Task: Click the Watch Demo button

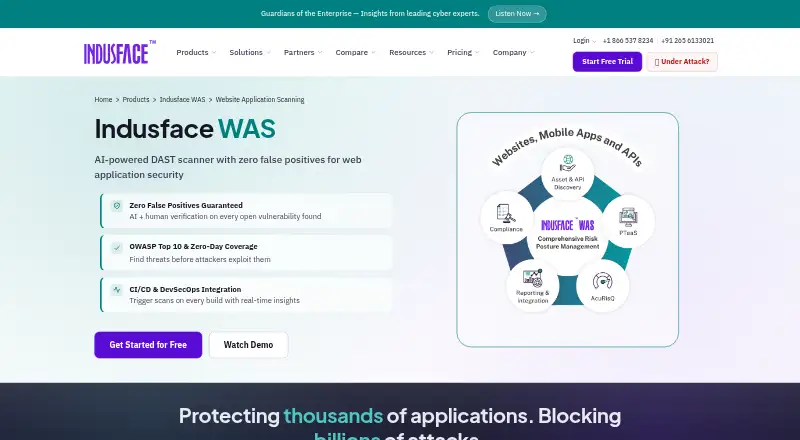Action: coord(248,345)
